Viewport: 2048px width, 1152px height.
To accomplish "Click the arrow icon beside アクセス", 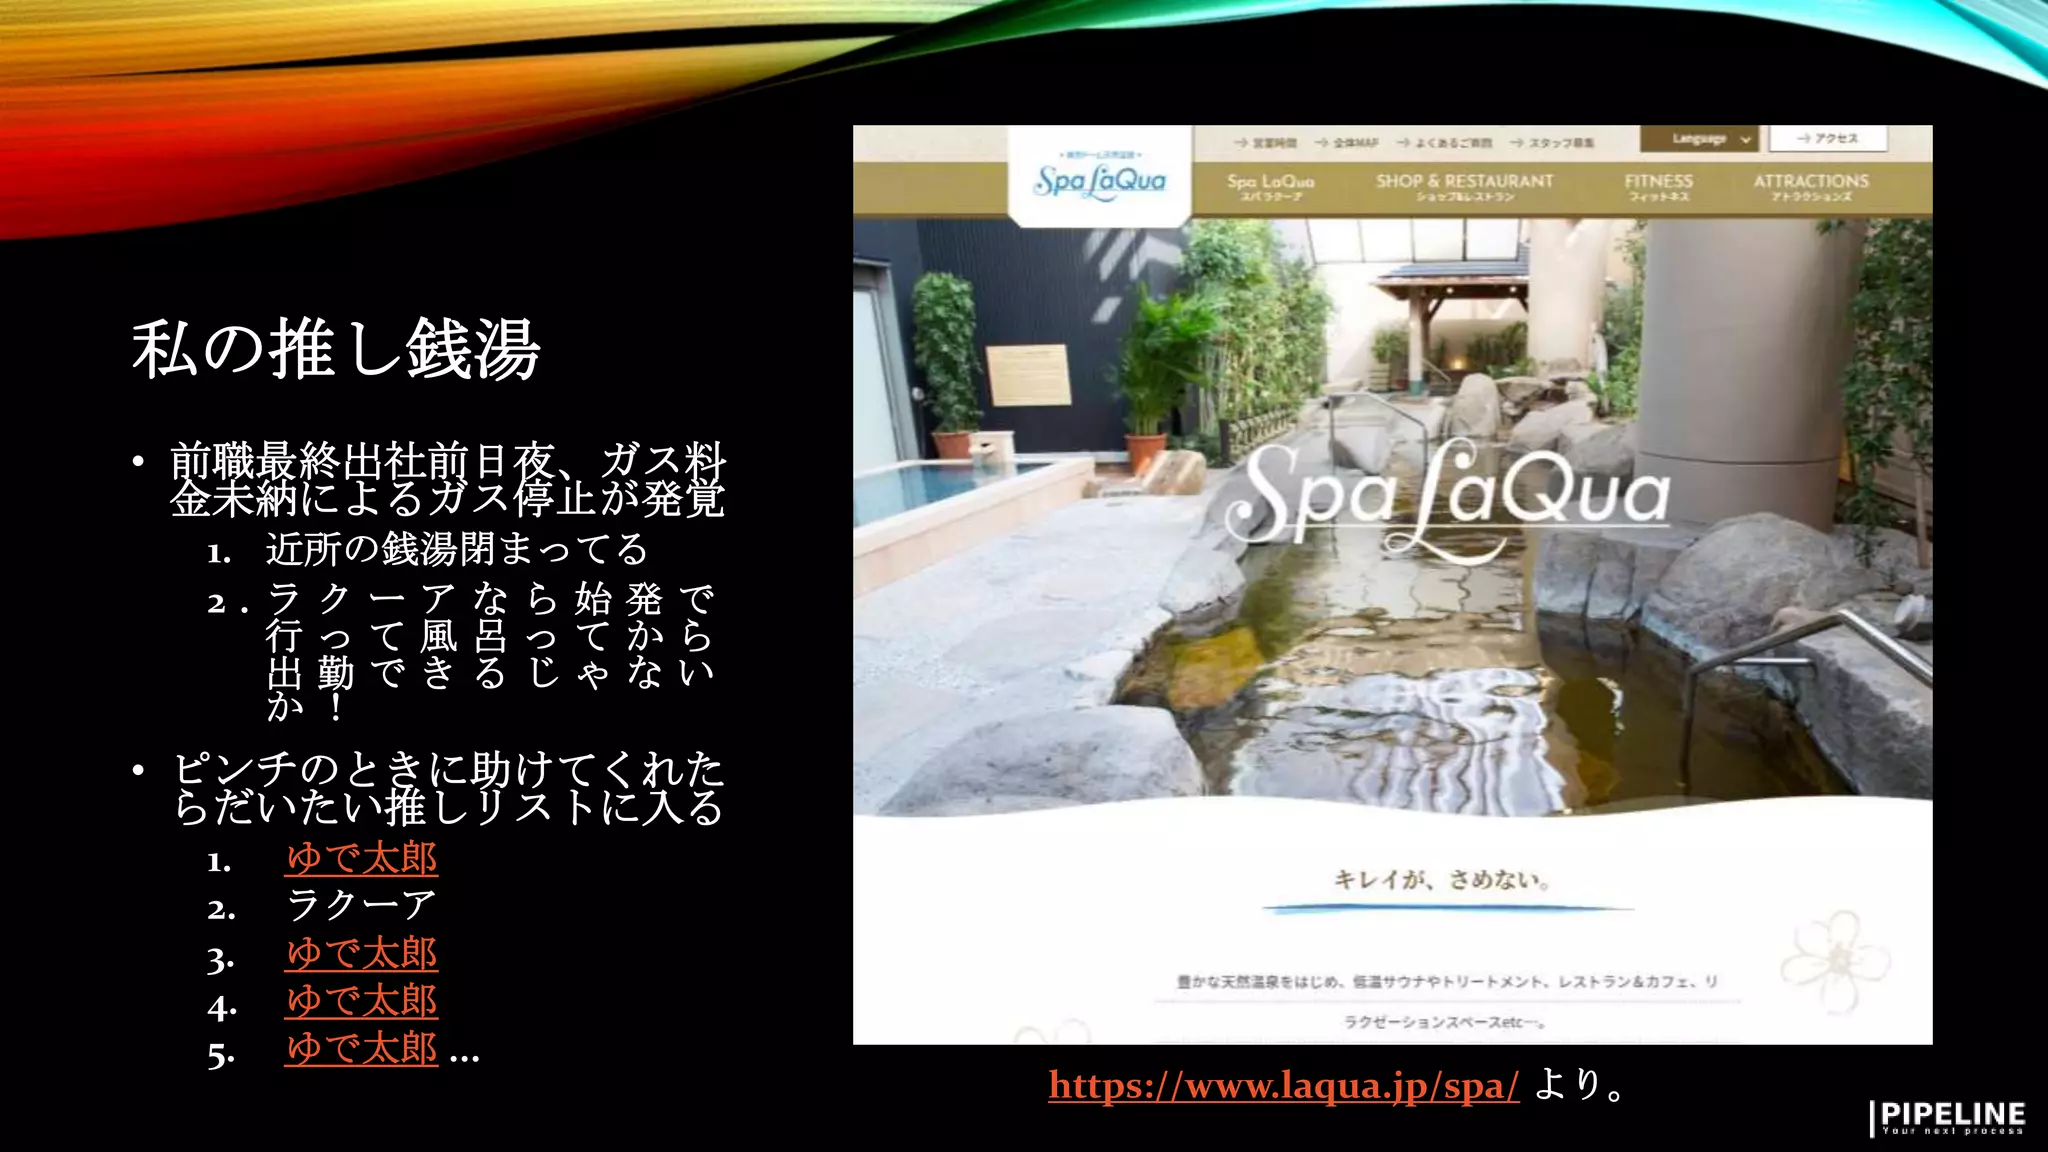I will click(1805, 140).
